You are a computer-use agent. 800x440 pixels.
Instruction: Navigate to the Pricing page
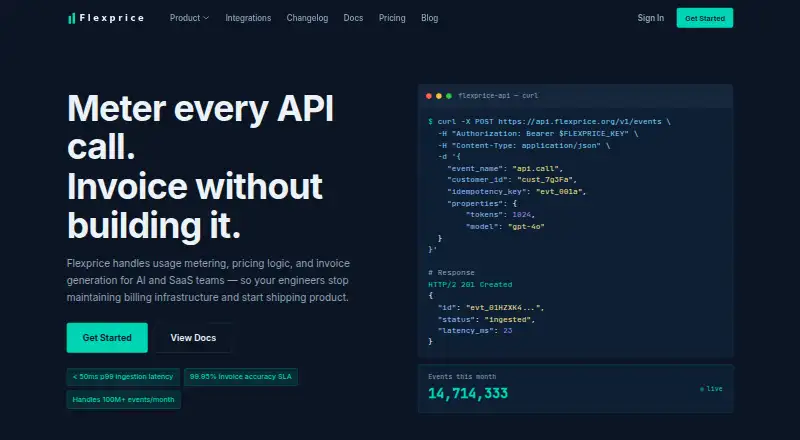pos(392,18)
